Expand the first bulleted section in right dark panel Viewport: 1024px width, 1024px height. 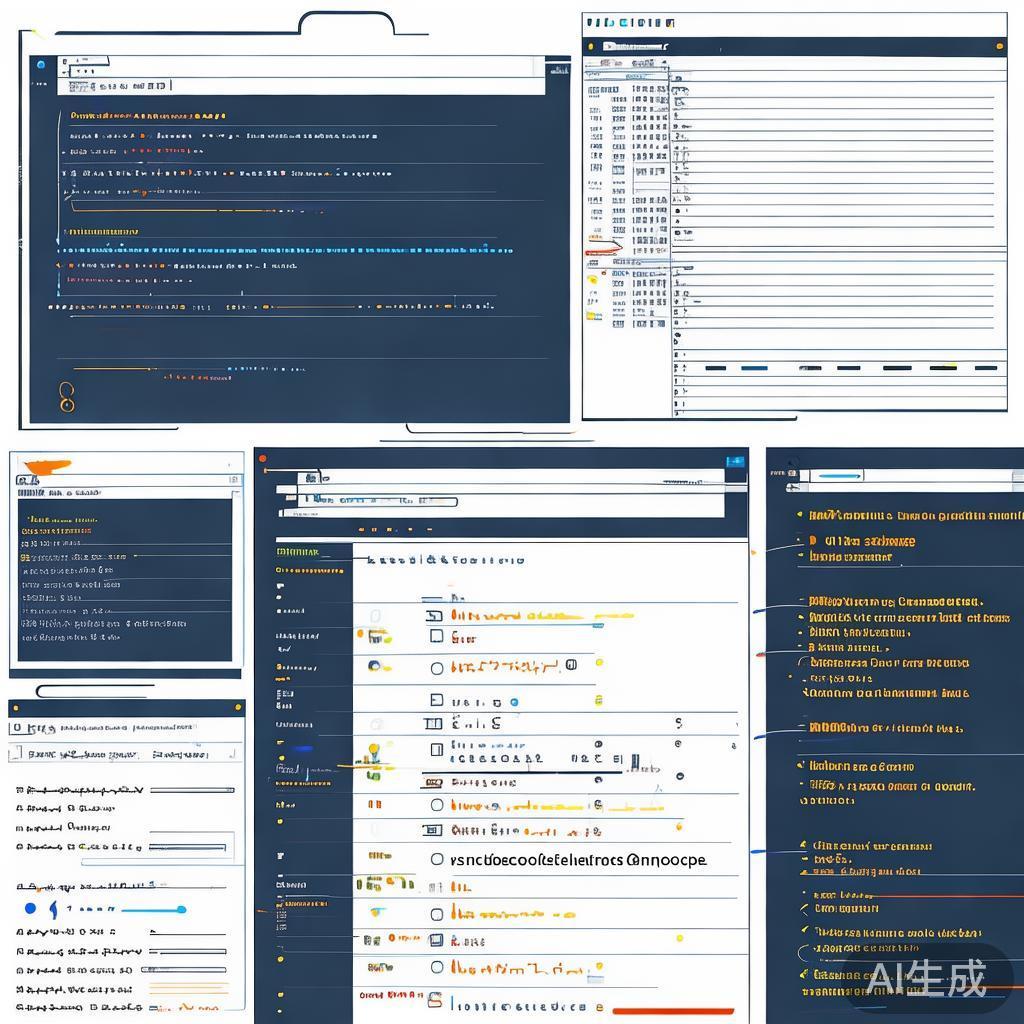pyautogui.click(x=800, y=516)
